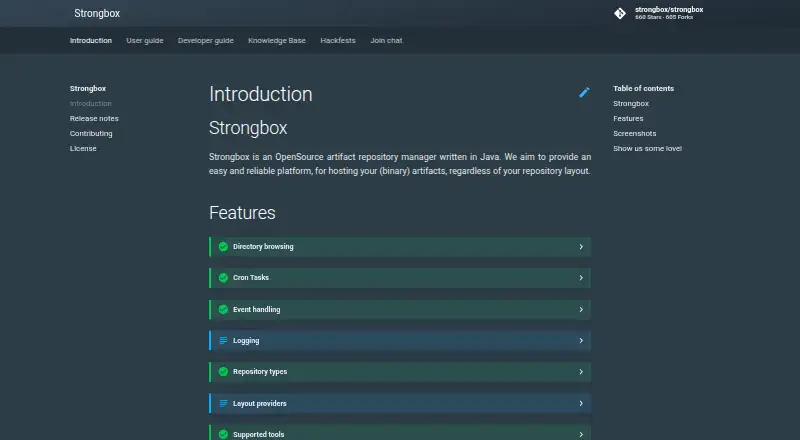Expand the Logging section chevron

point(581,340)
